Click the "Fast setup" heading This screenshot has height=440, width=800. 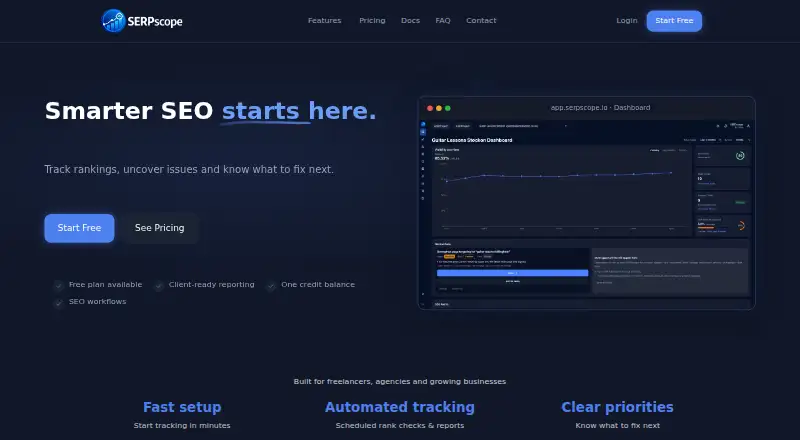(182, 407)
